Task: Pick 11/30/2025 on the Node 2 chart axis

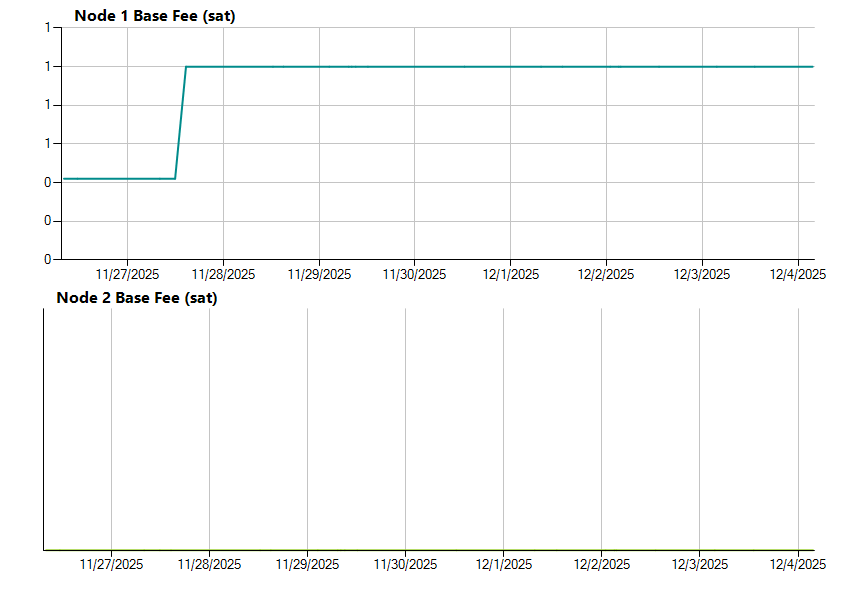Action: coord(405,565)
